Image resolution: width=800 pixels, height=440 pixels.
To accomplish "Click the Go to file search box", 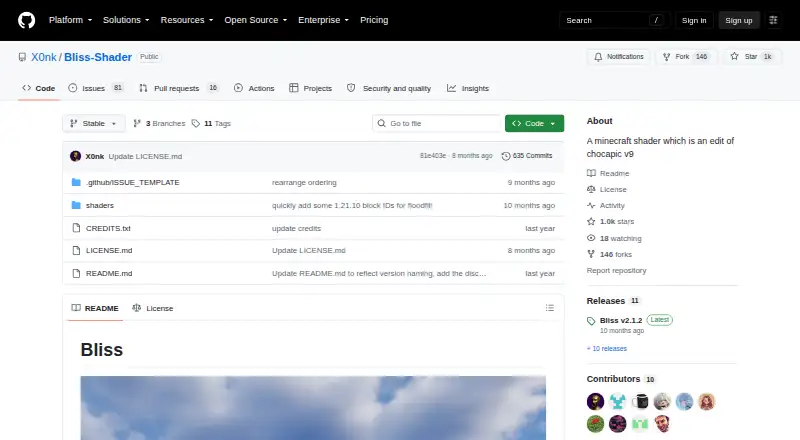I will coord(437,124).
